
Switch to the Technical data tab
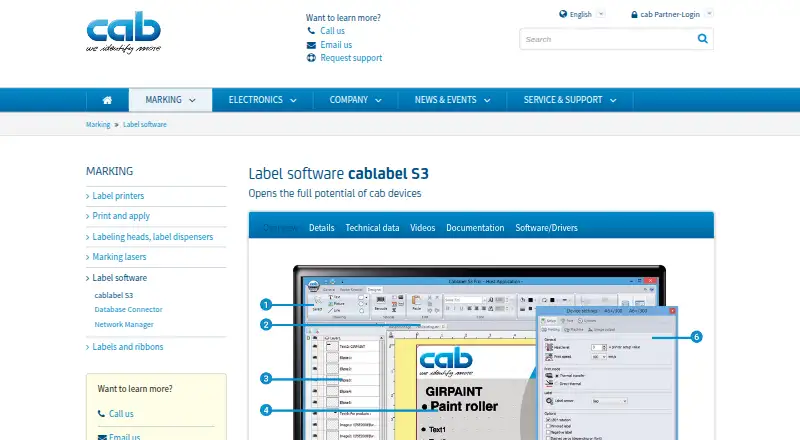coord(372,228)
